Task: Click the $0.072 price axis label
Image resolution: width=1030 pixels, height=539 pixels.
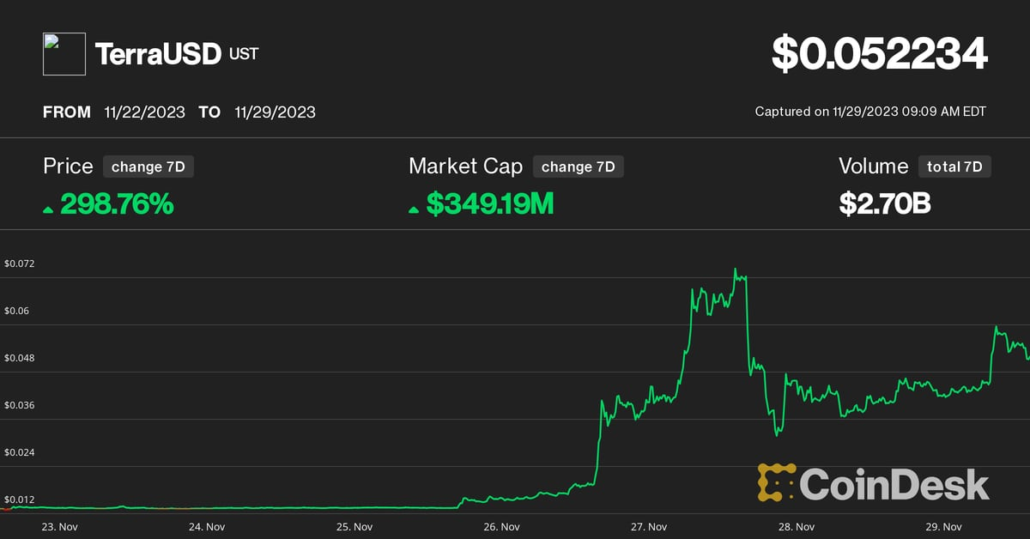Action: coord(19,264)
